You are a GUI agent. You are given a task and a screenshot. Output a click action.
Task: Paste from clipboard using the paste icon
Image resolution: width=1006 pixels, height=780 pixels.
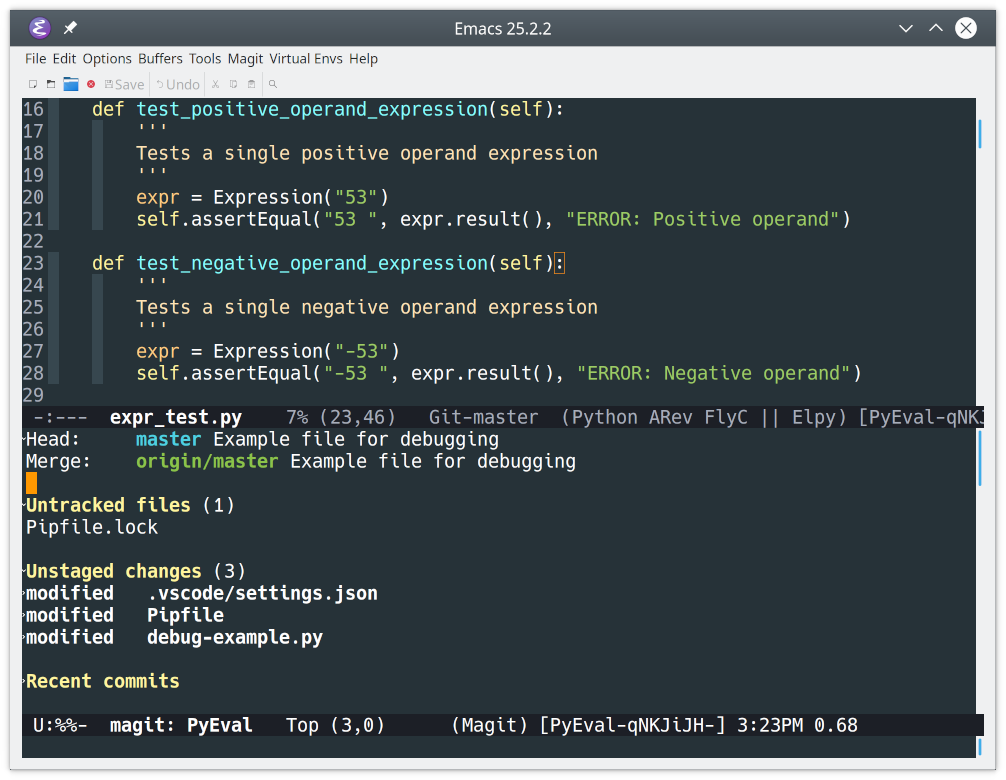(251, 84)
